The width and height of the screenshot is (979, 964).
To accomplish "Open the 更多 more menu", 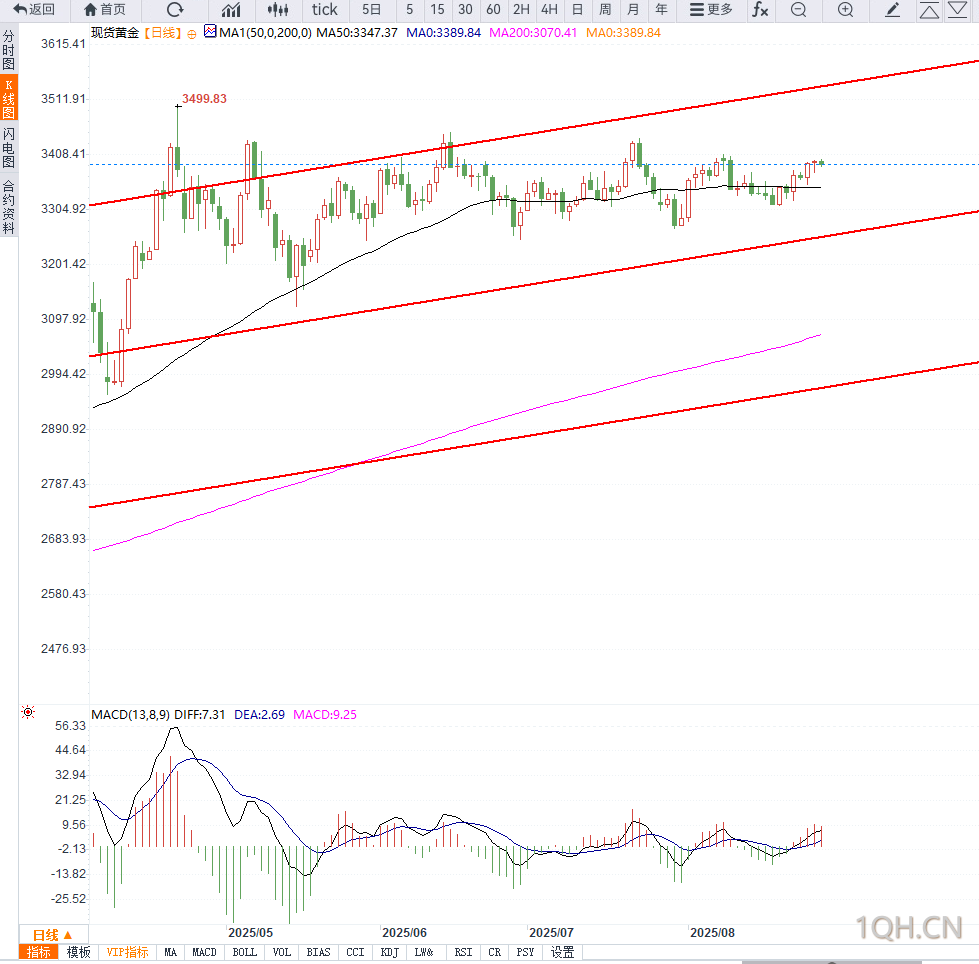I will tap(711, 10).
